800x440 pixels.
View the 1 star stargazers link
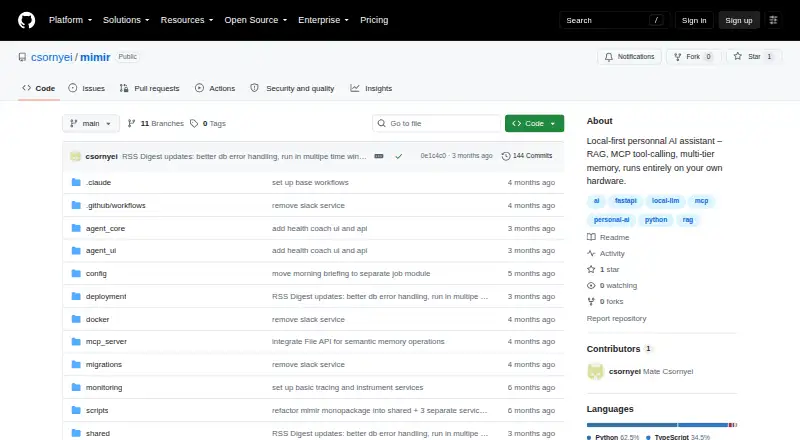[x=603, y=270]
